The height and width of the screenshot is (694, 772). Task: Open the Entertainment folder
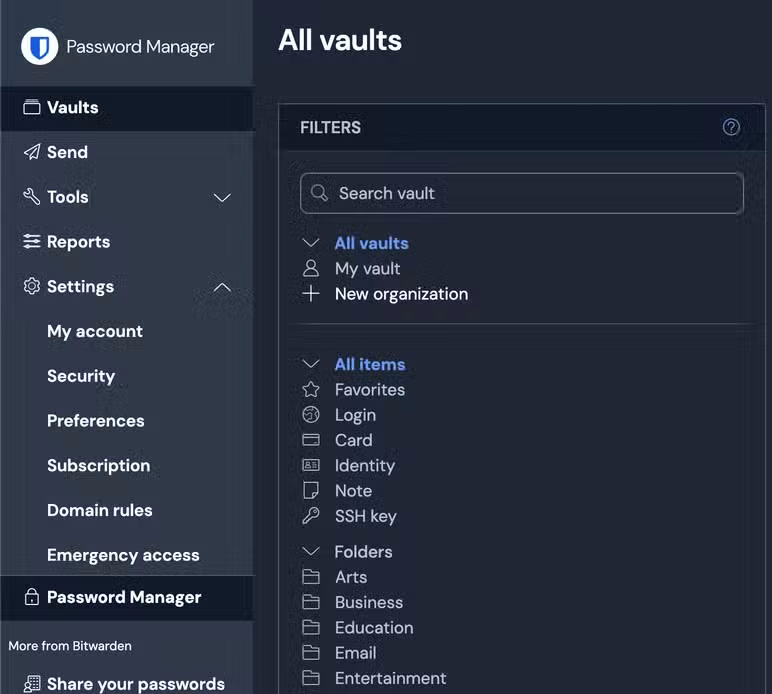[x=390, y=678]
